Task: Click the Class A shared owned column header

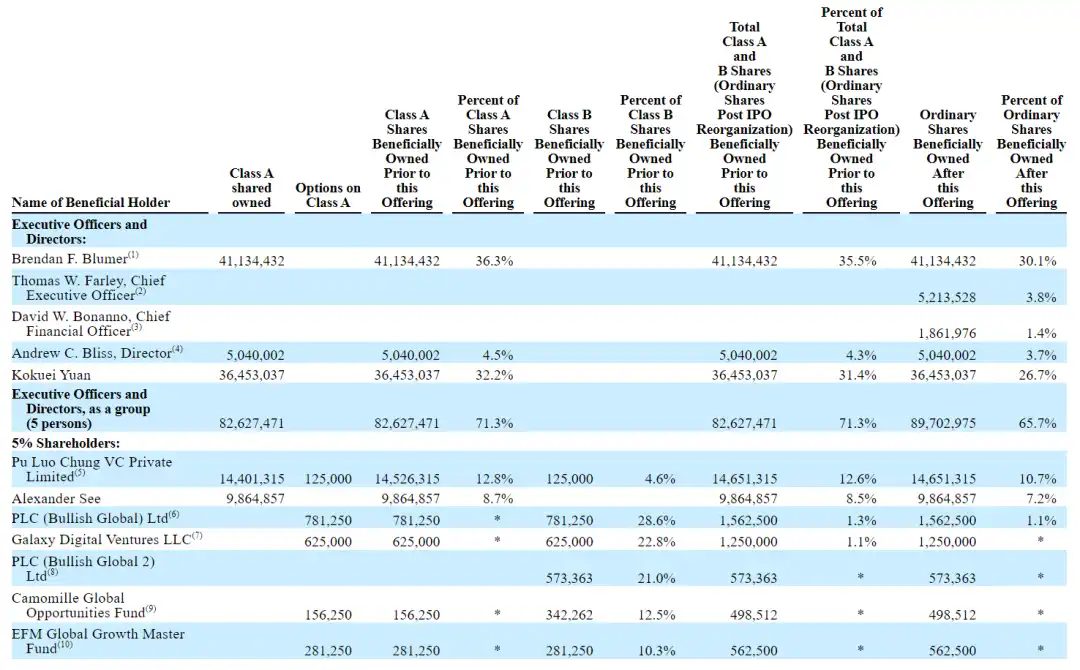Action: tap(251, 188)
